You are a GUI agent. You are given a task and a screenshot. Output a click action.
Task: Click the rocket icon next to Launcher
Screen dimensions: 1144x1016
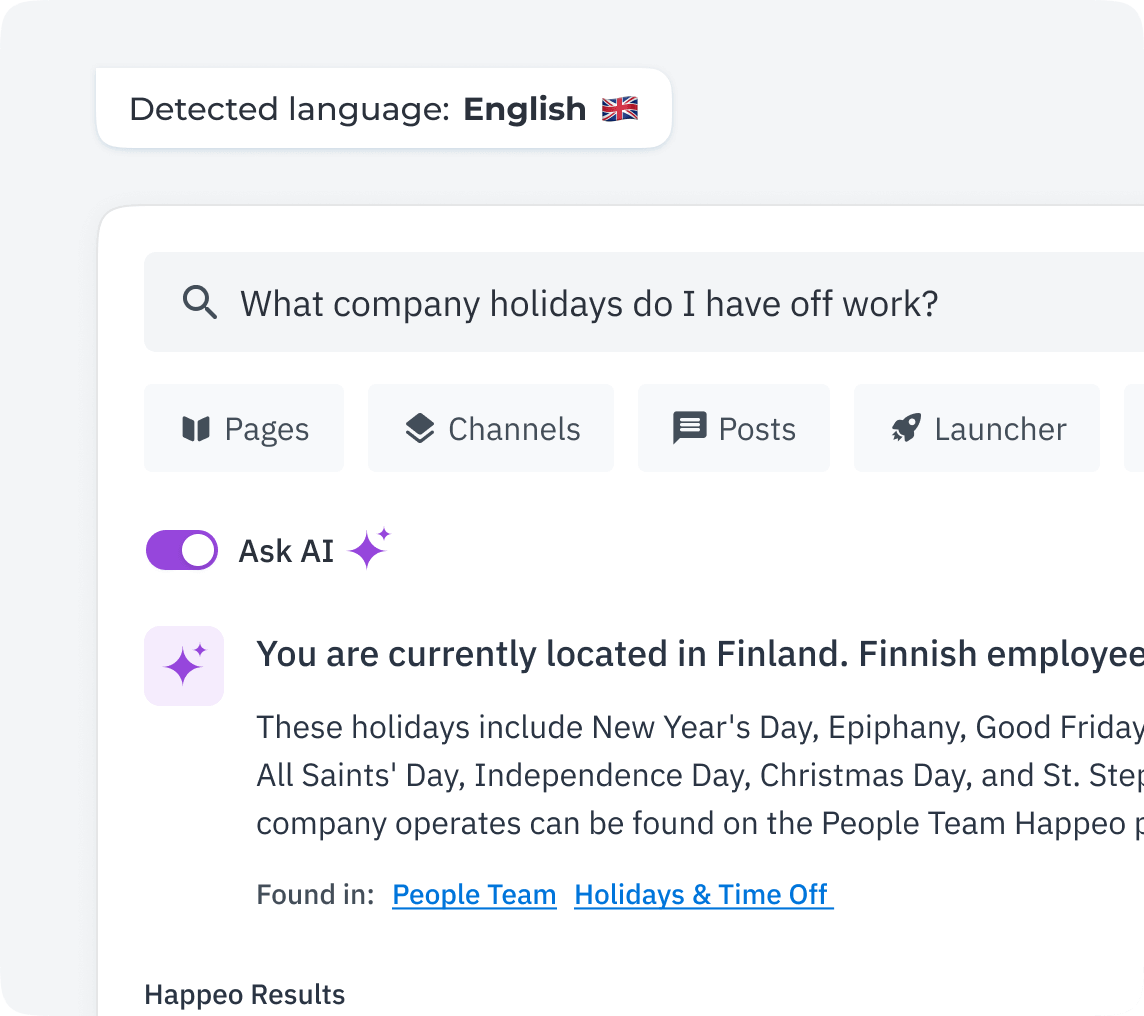click(x=904, y=428)
